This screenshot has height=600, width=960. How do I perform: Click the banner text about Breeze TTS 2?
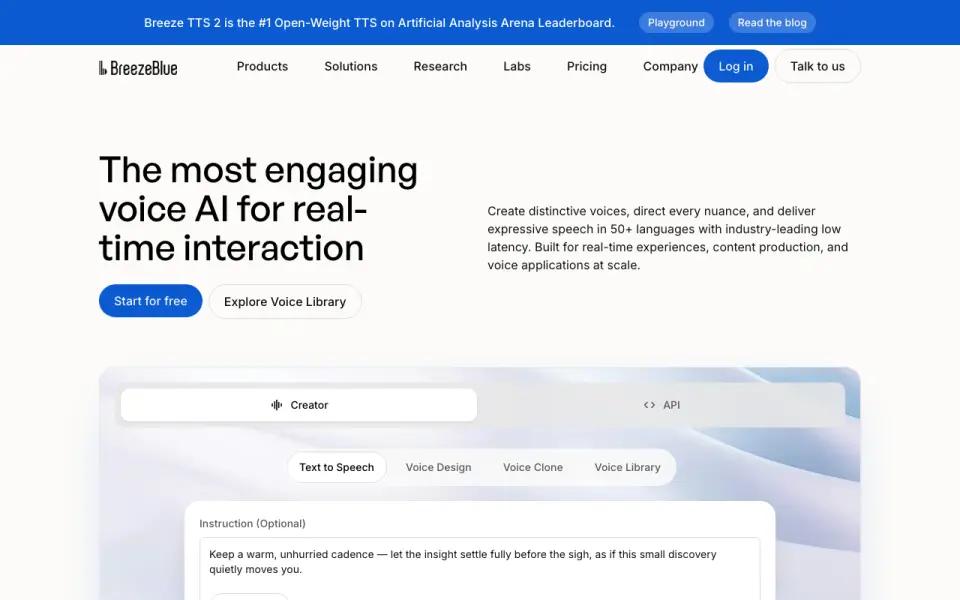point(379,23)
